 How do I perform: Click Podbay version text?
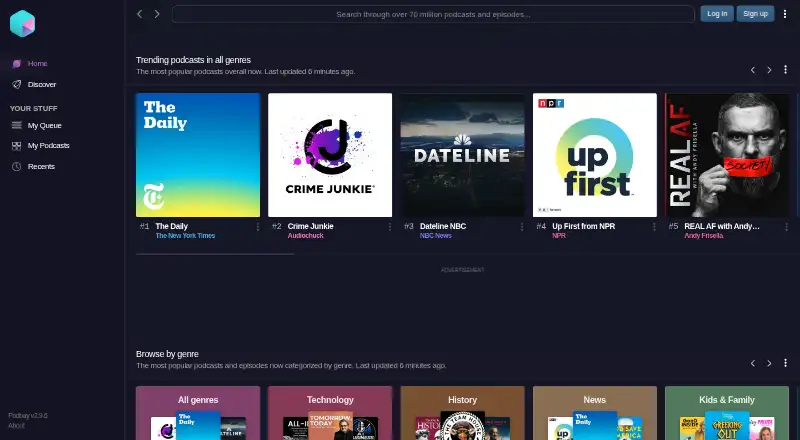point(28,415)
